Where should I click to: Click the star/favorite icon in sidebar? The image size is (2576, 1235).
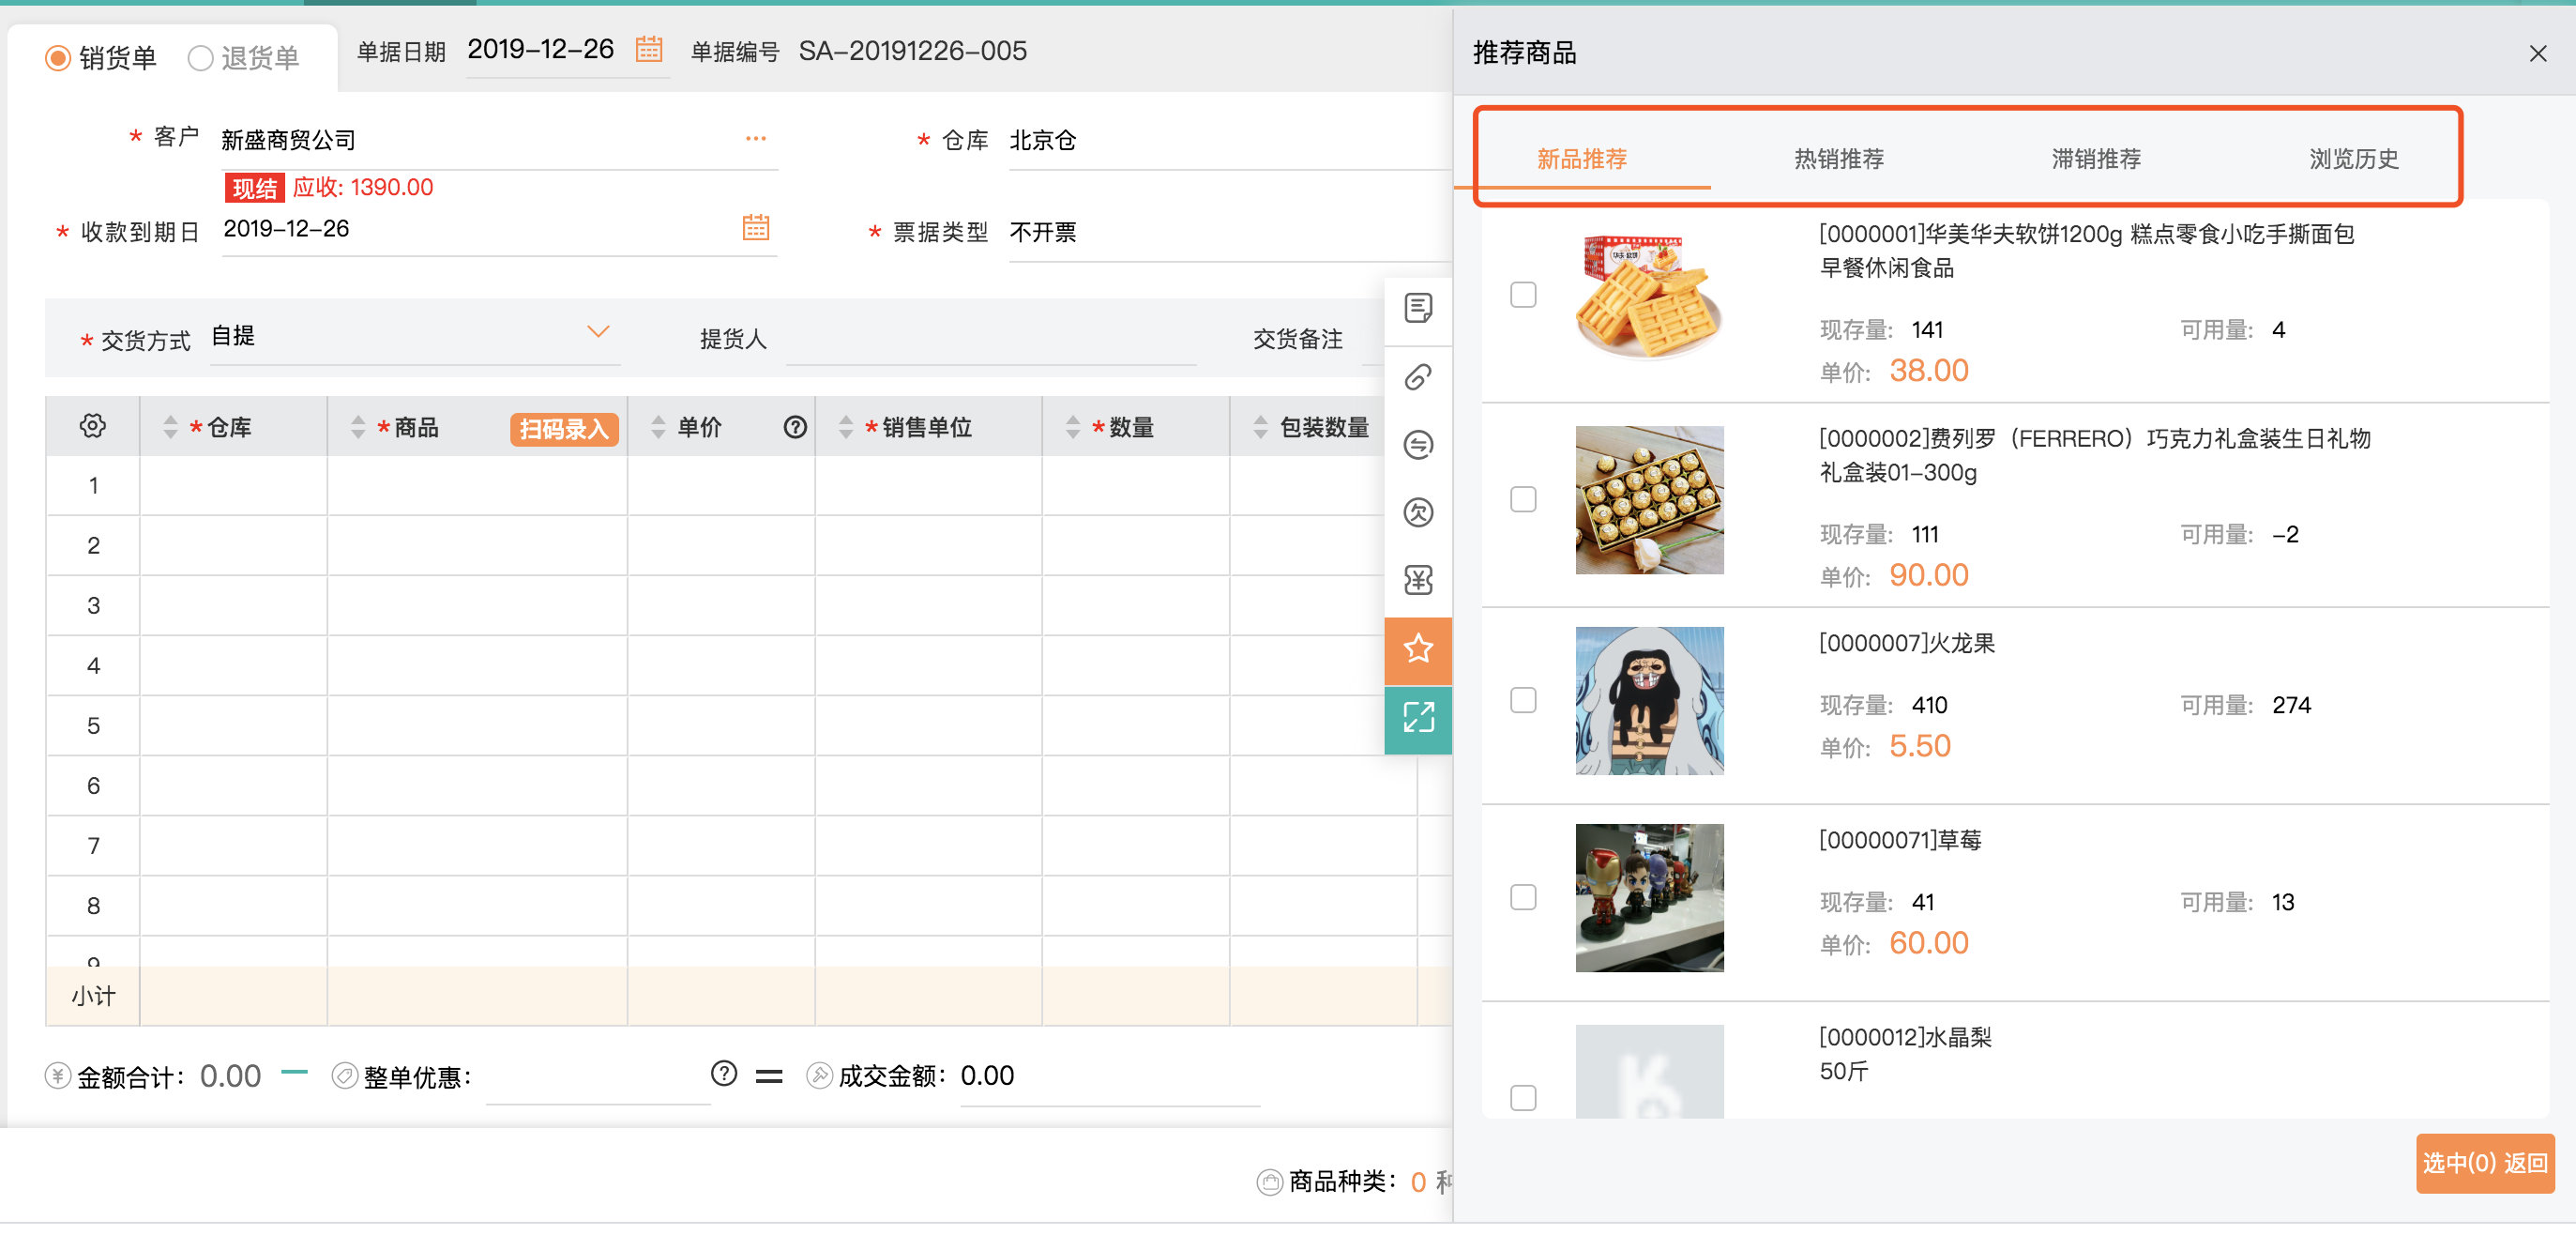[x=1417, y=649]
